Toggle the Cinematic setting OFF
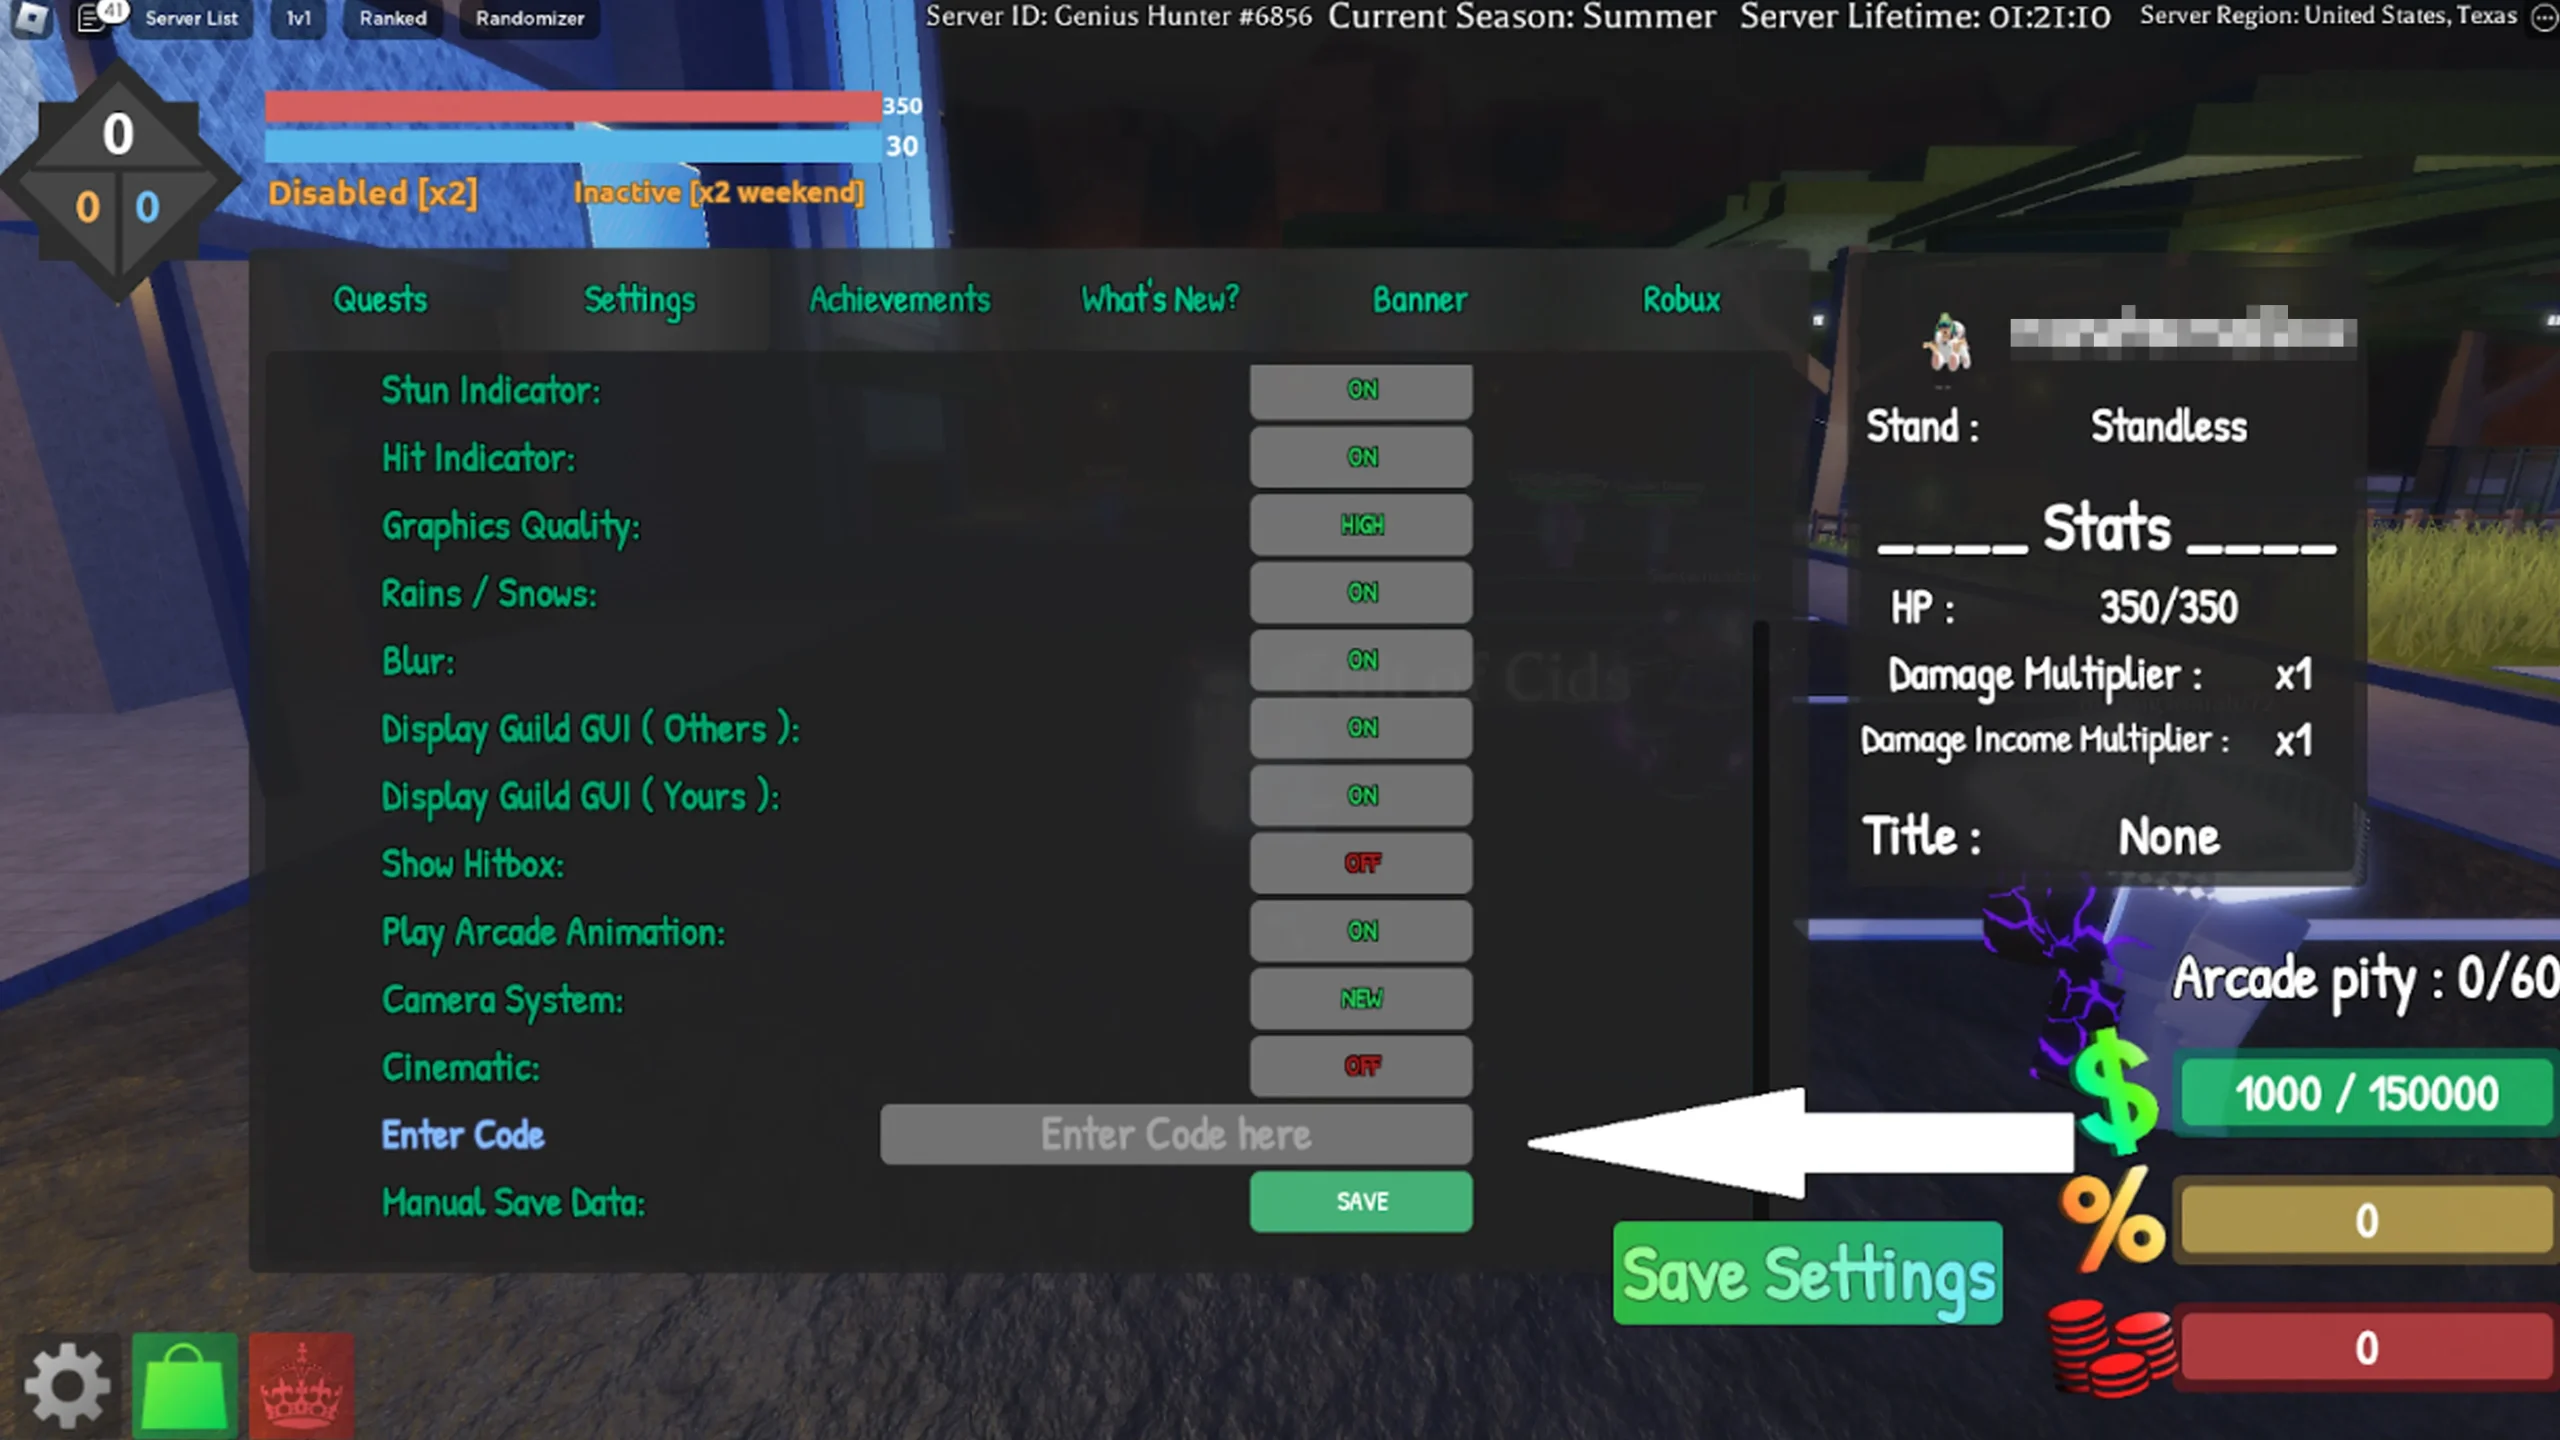Screen dimensions: 2560x1440 tap(1361, 1065)
